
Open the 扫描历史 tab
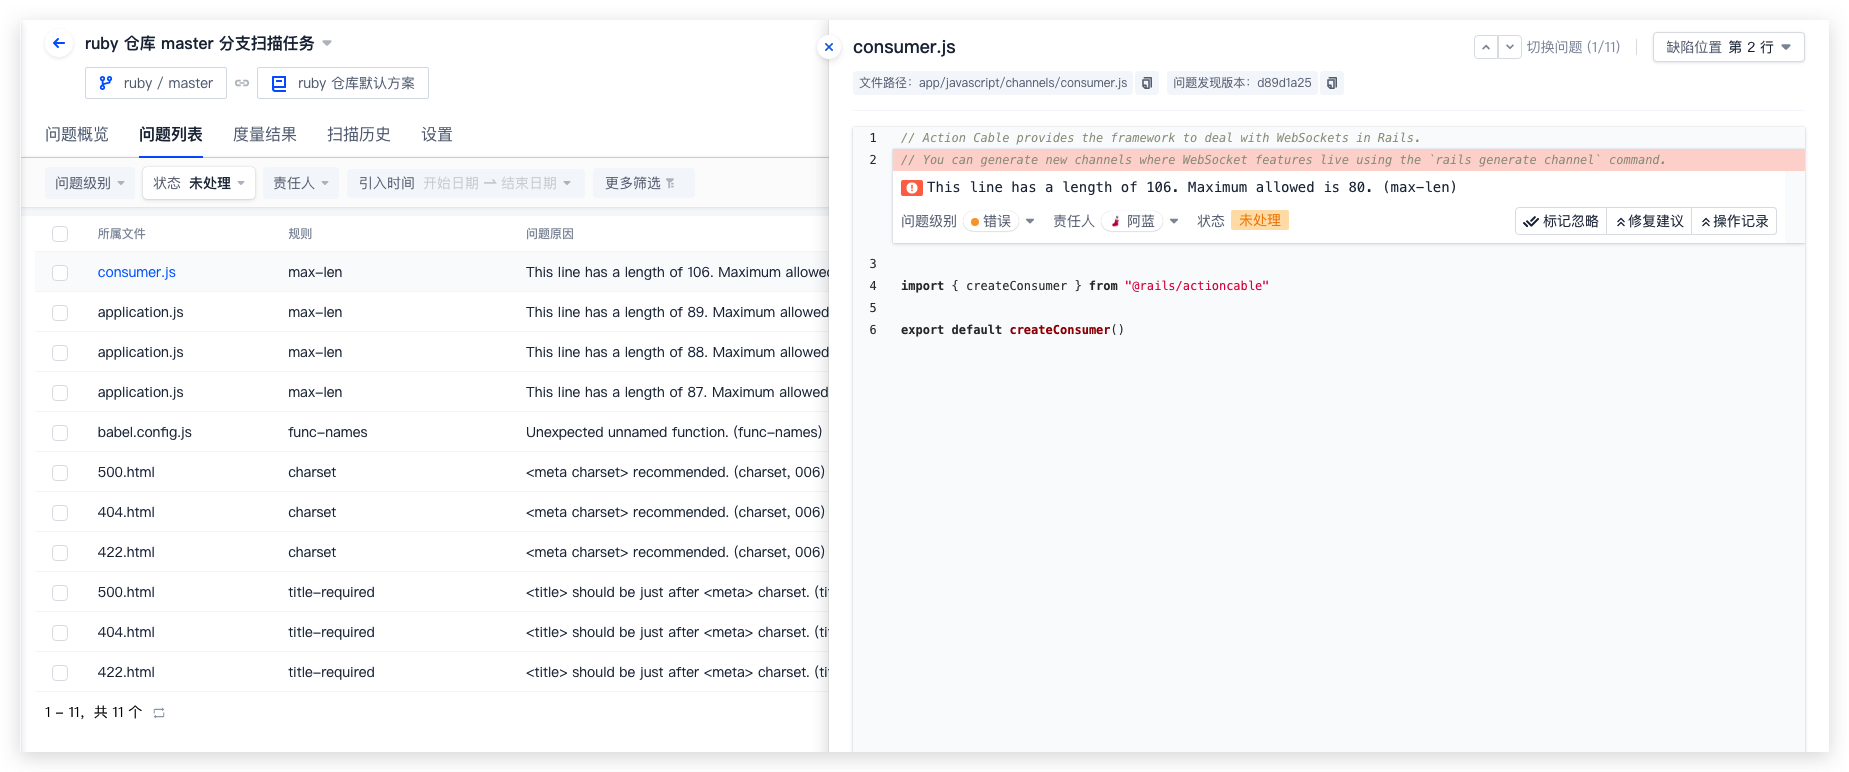click(x=358, y=134)
